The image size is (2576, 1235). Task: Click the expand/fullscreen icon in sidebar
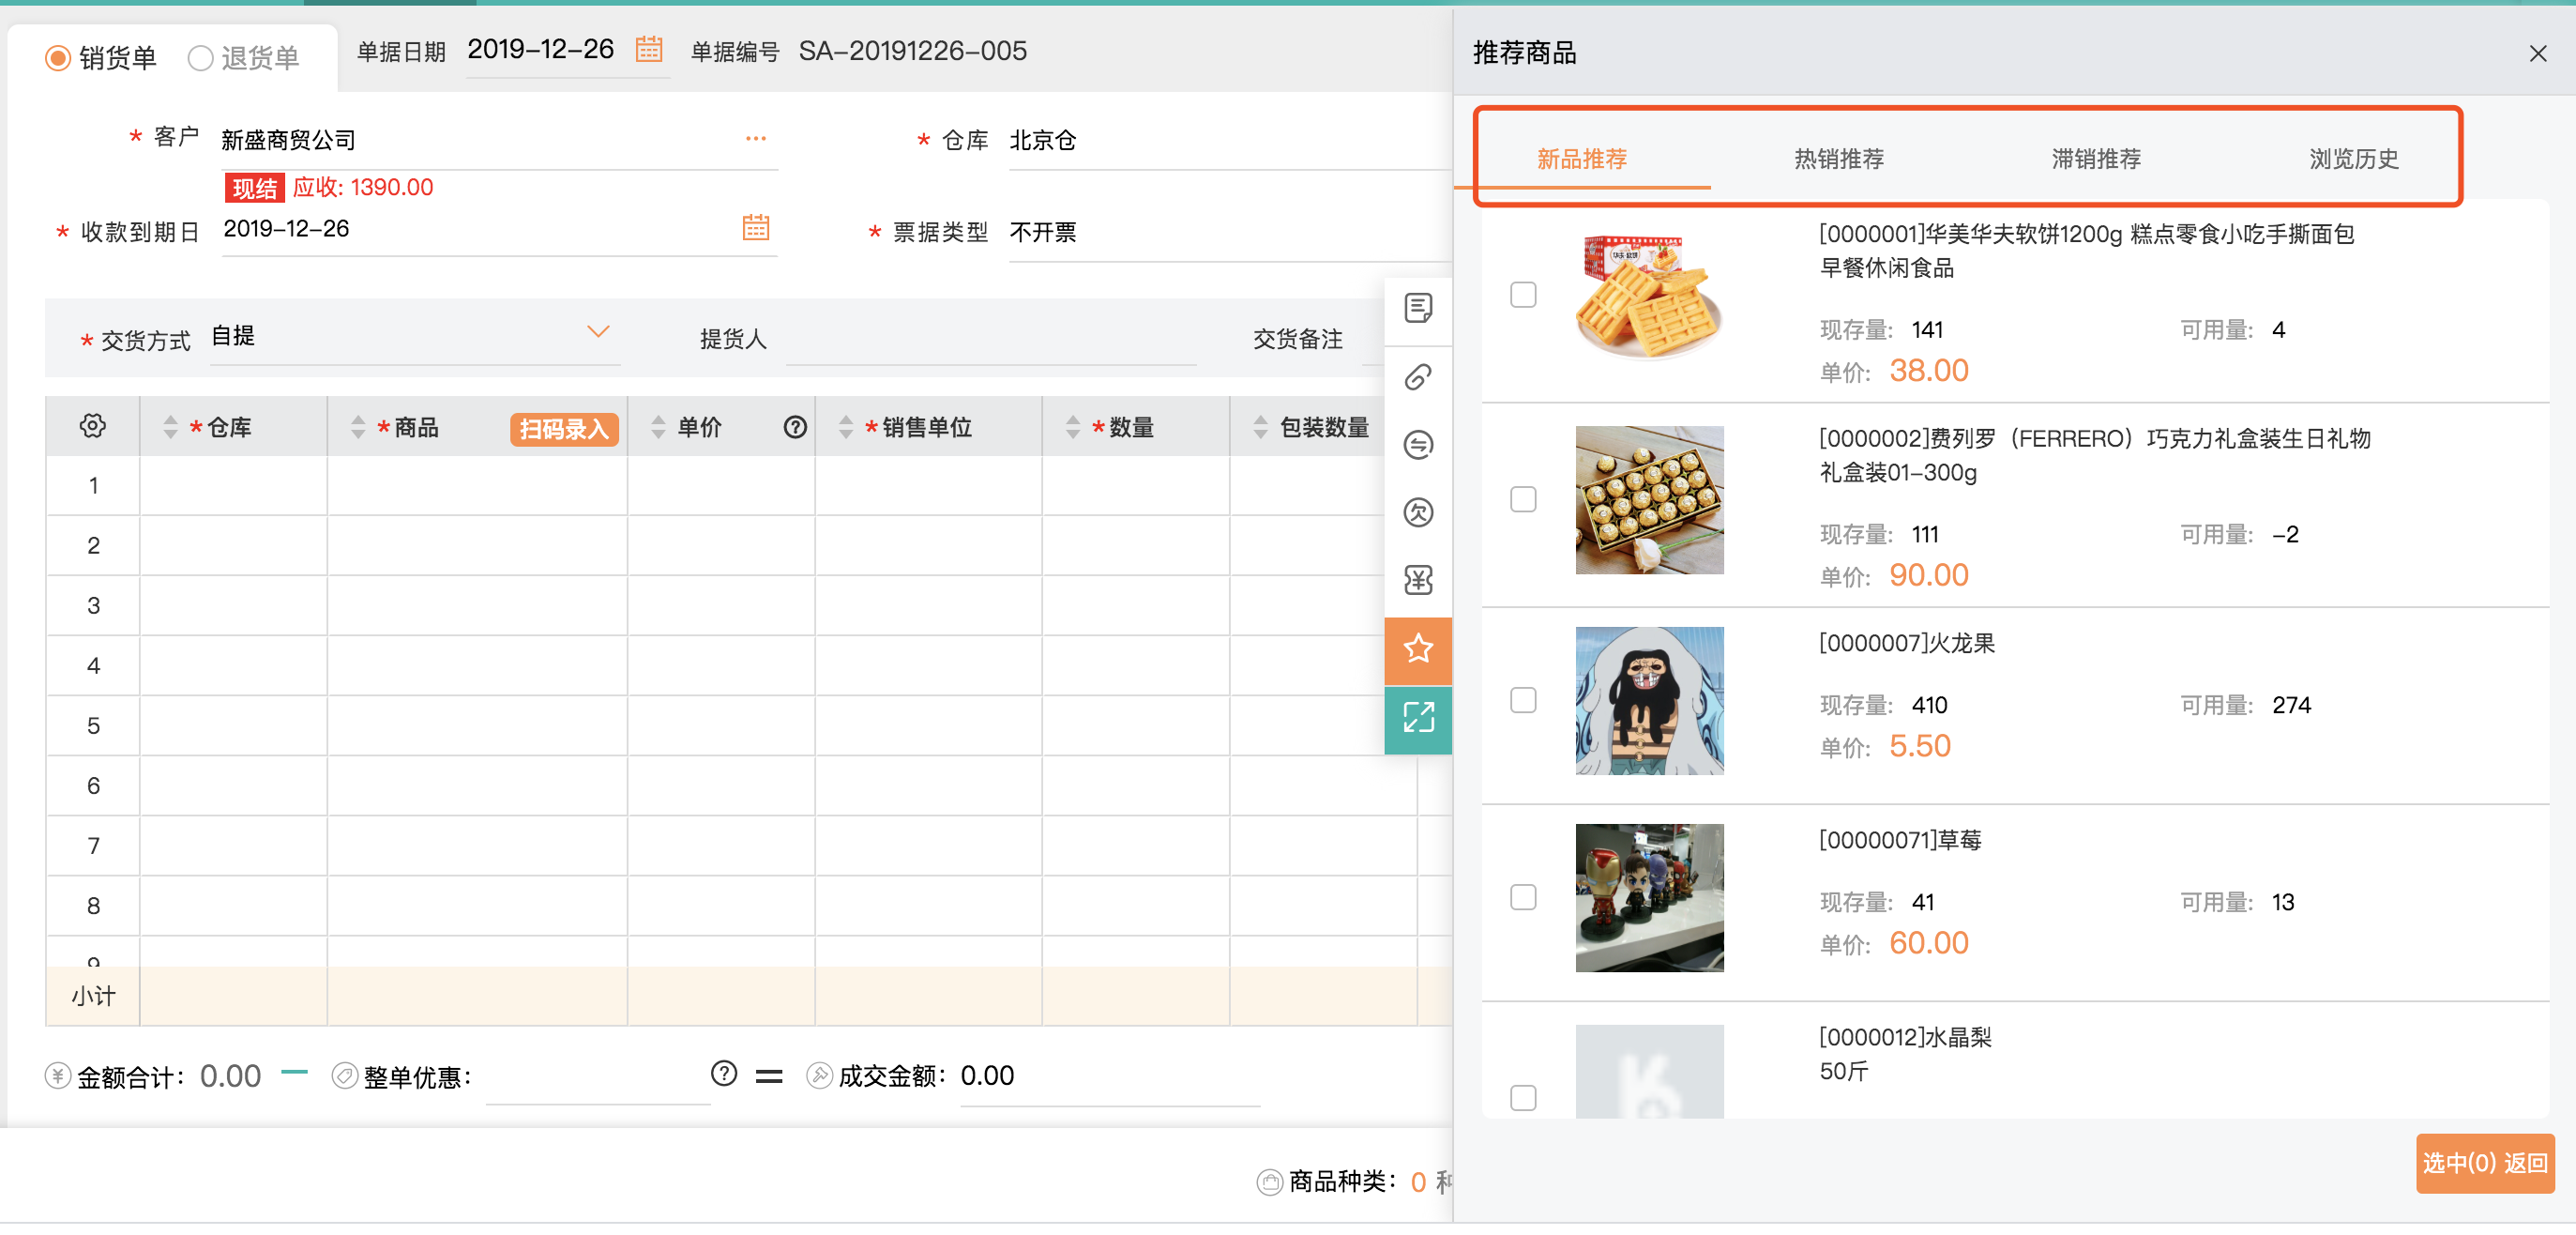click(x=1417, y=719)
